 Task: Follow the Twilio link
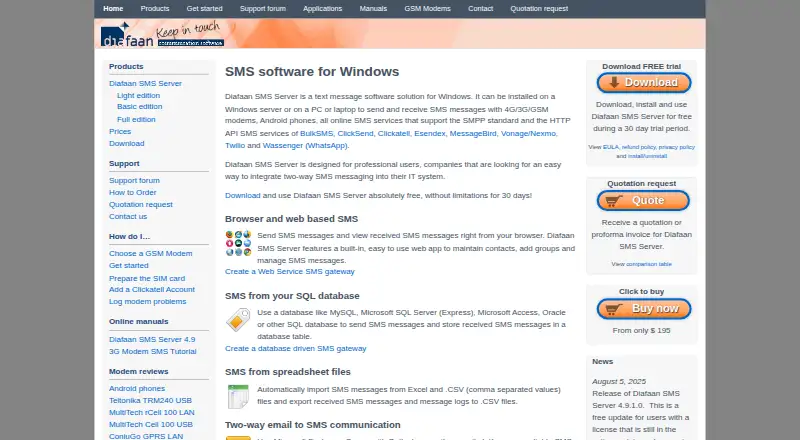pos(235,145)
